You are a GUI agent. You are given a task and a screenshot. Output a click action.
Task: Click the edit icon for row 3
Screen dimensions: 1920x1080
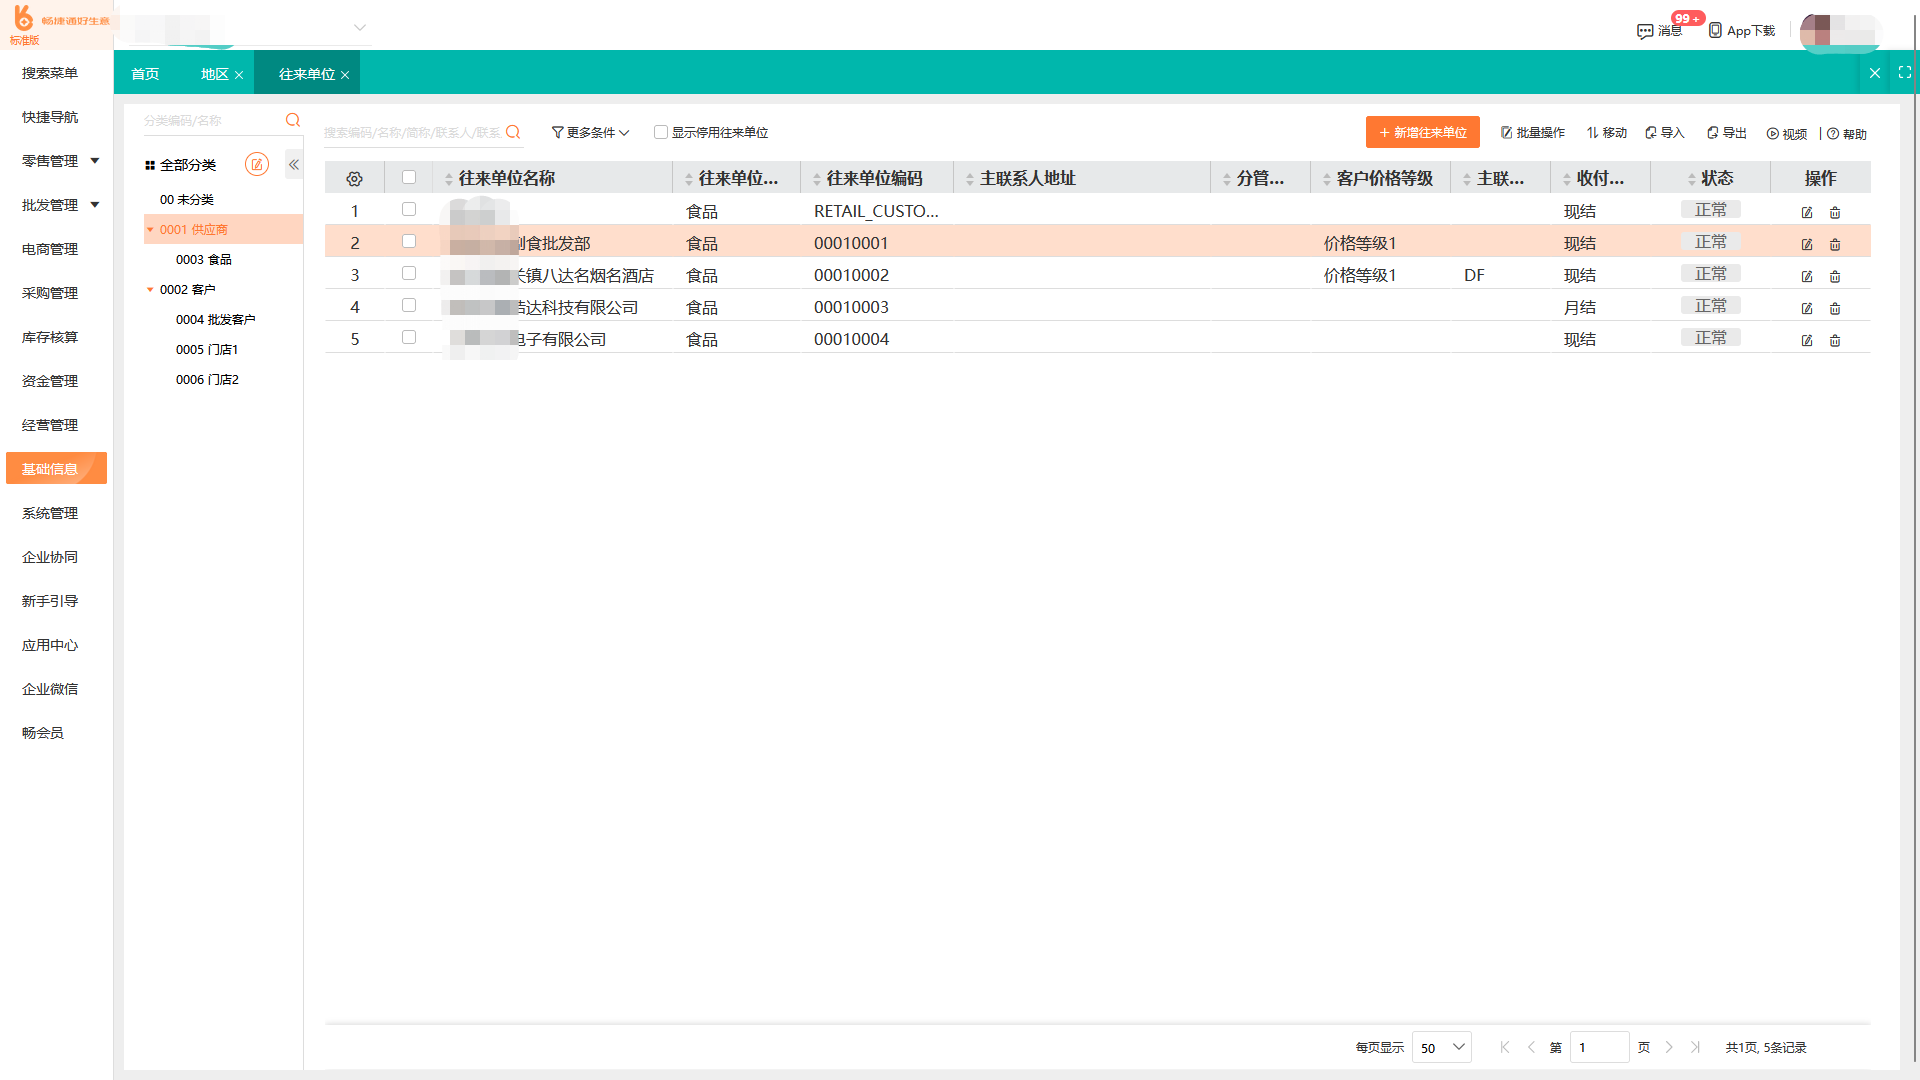pyautogui.click(x=1807, y=276)
